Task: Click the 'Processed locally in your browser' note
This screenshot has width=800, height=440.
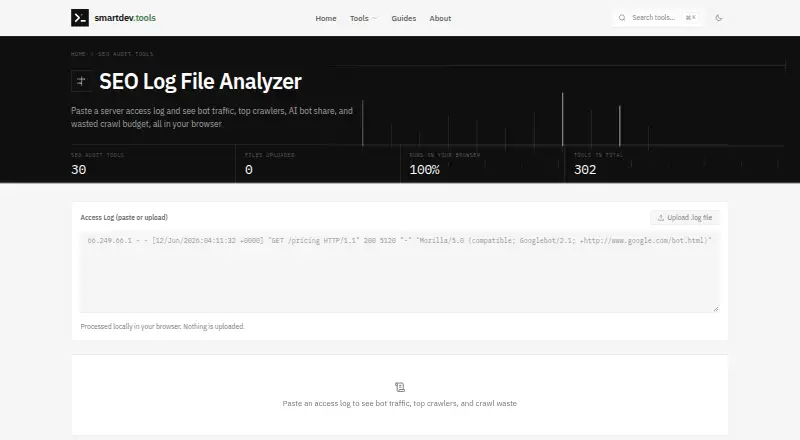Action: (x=162, y=326)
